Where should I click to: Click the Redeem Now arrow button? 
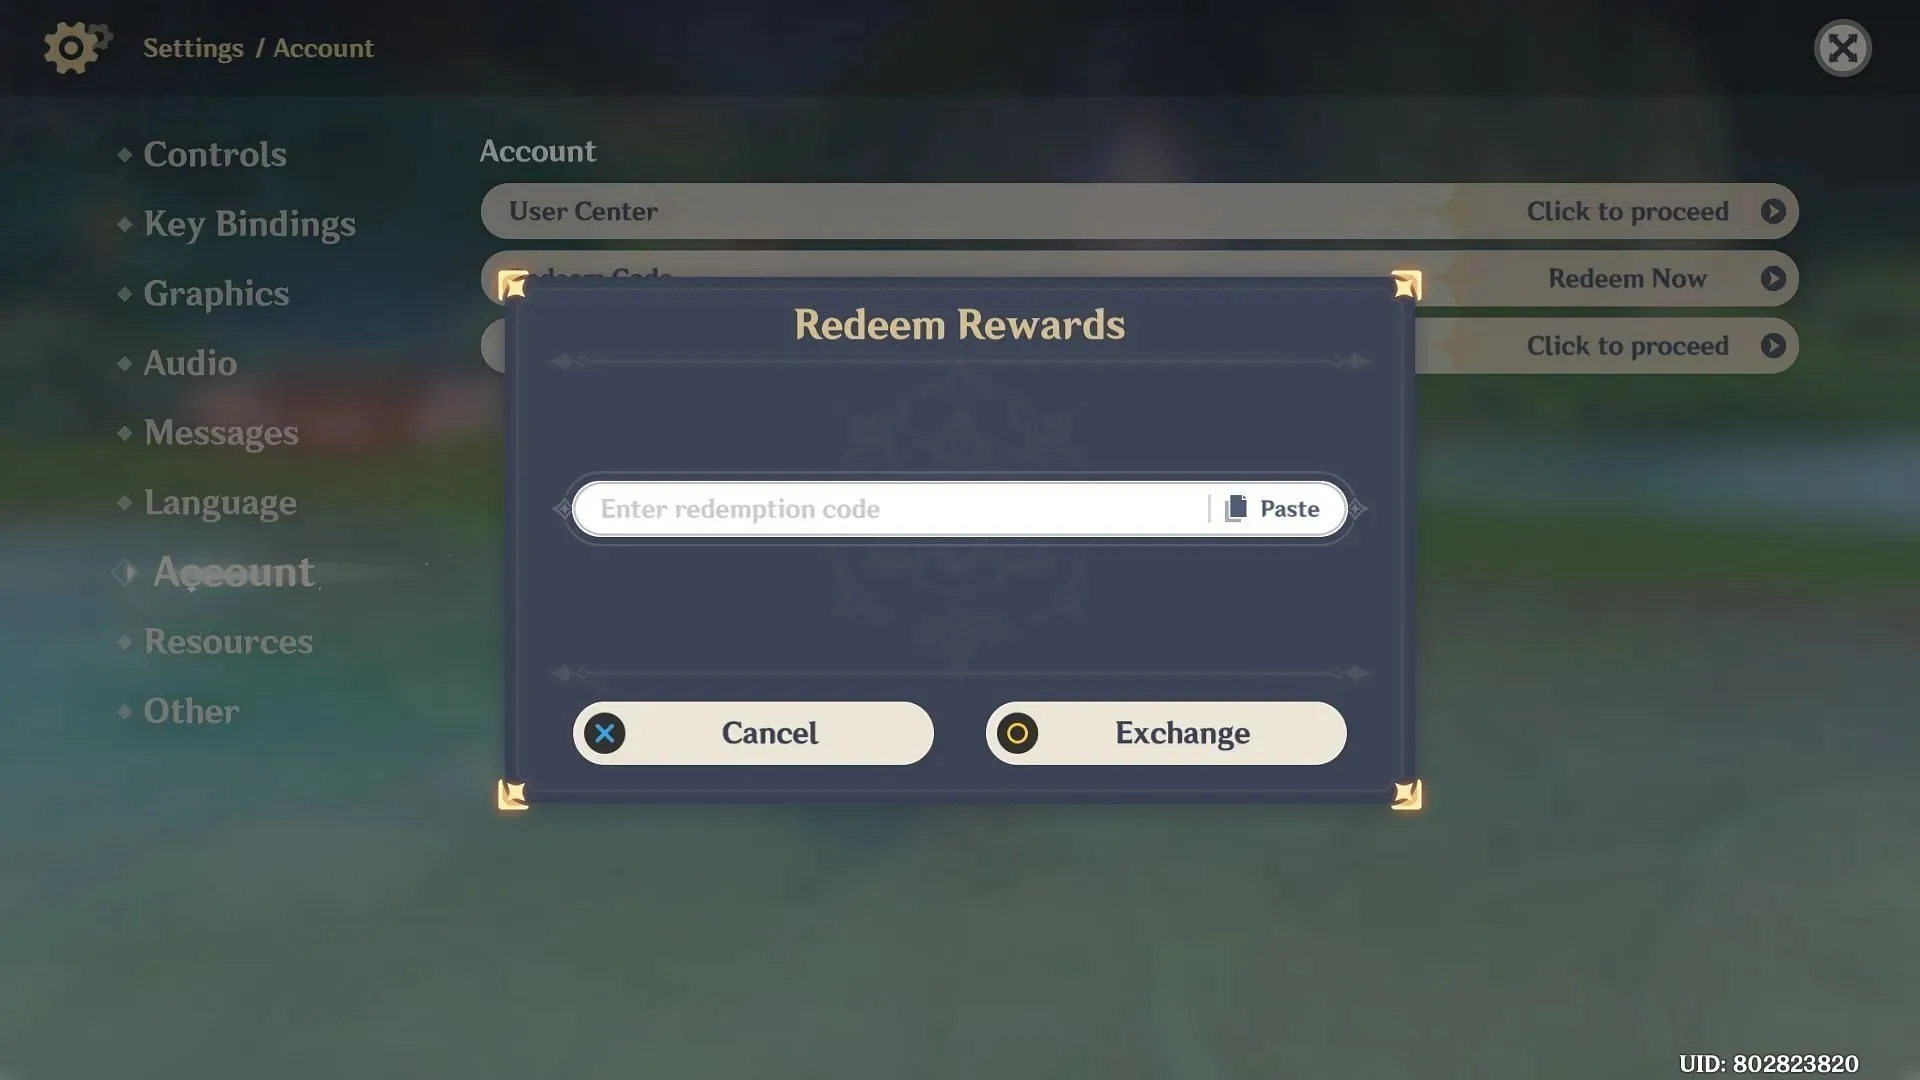1774,278
